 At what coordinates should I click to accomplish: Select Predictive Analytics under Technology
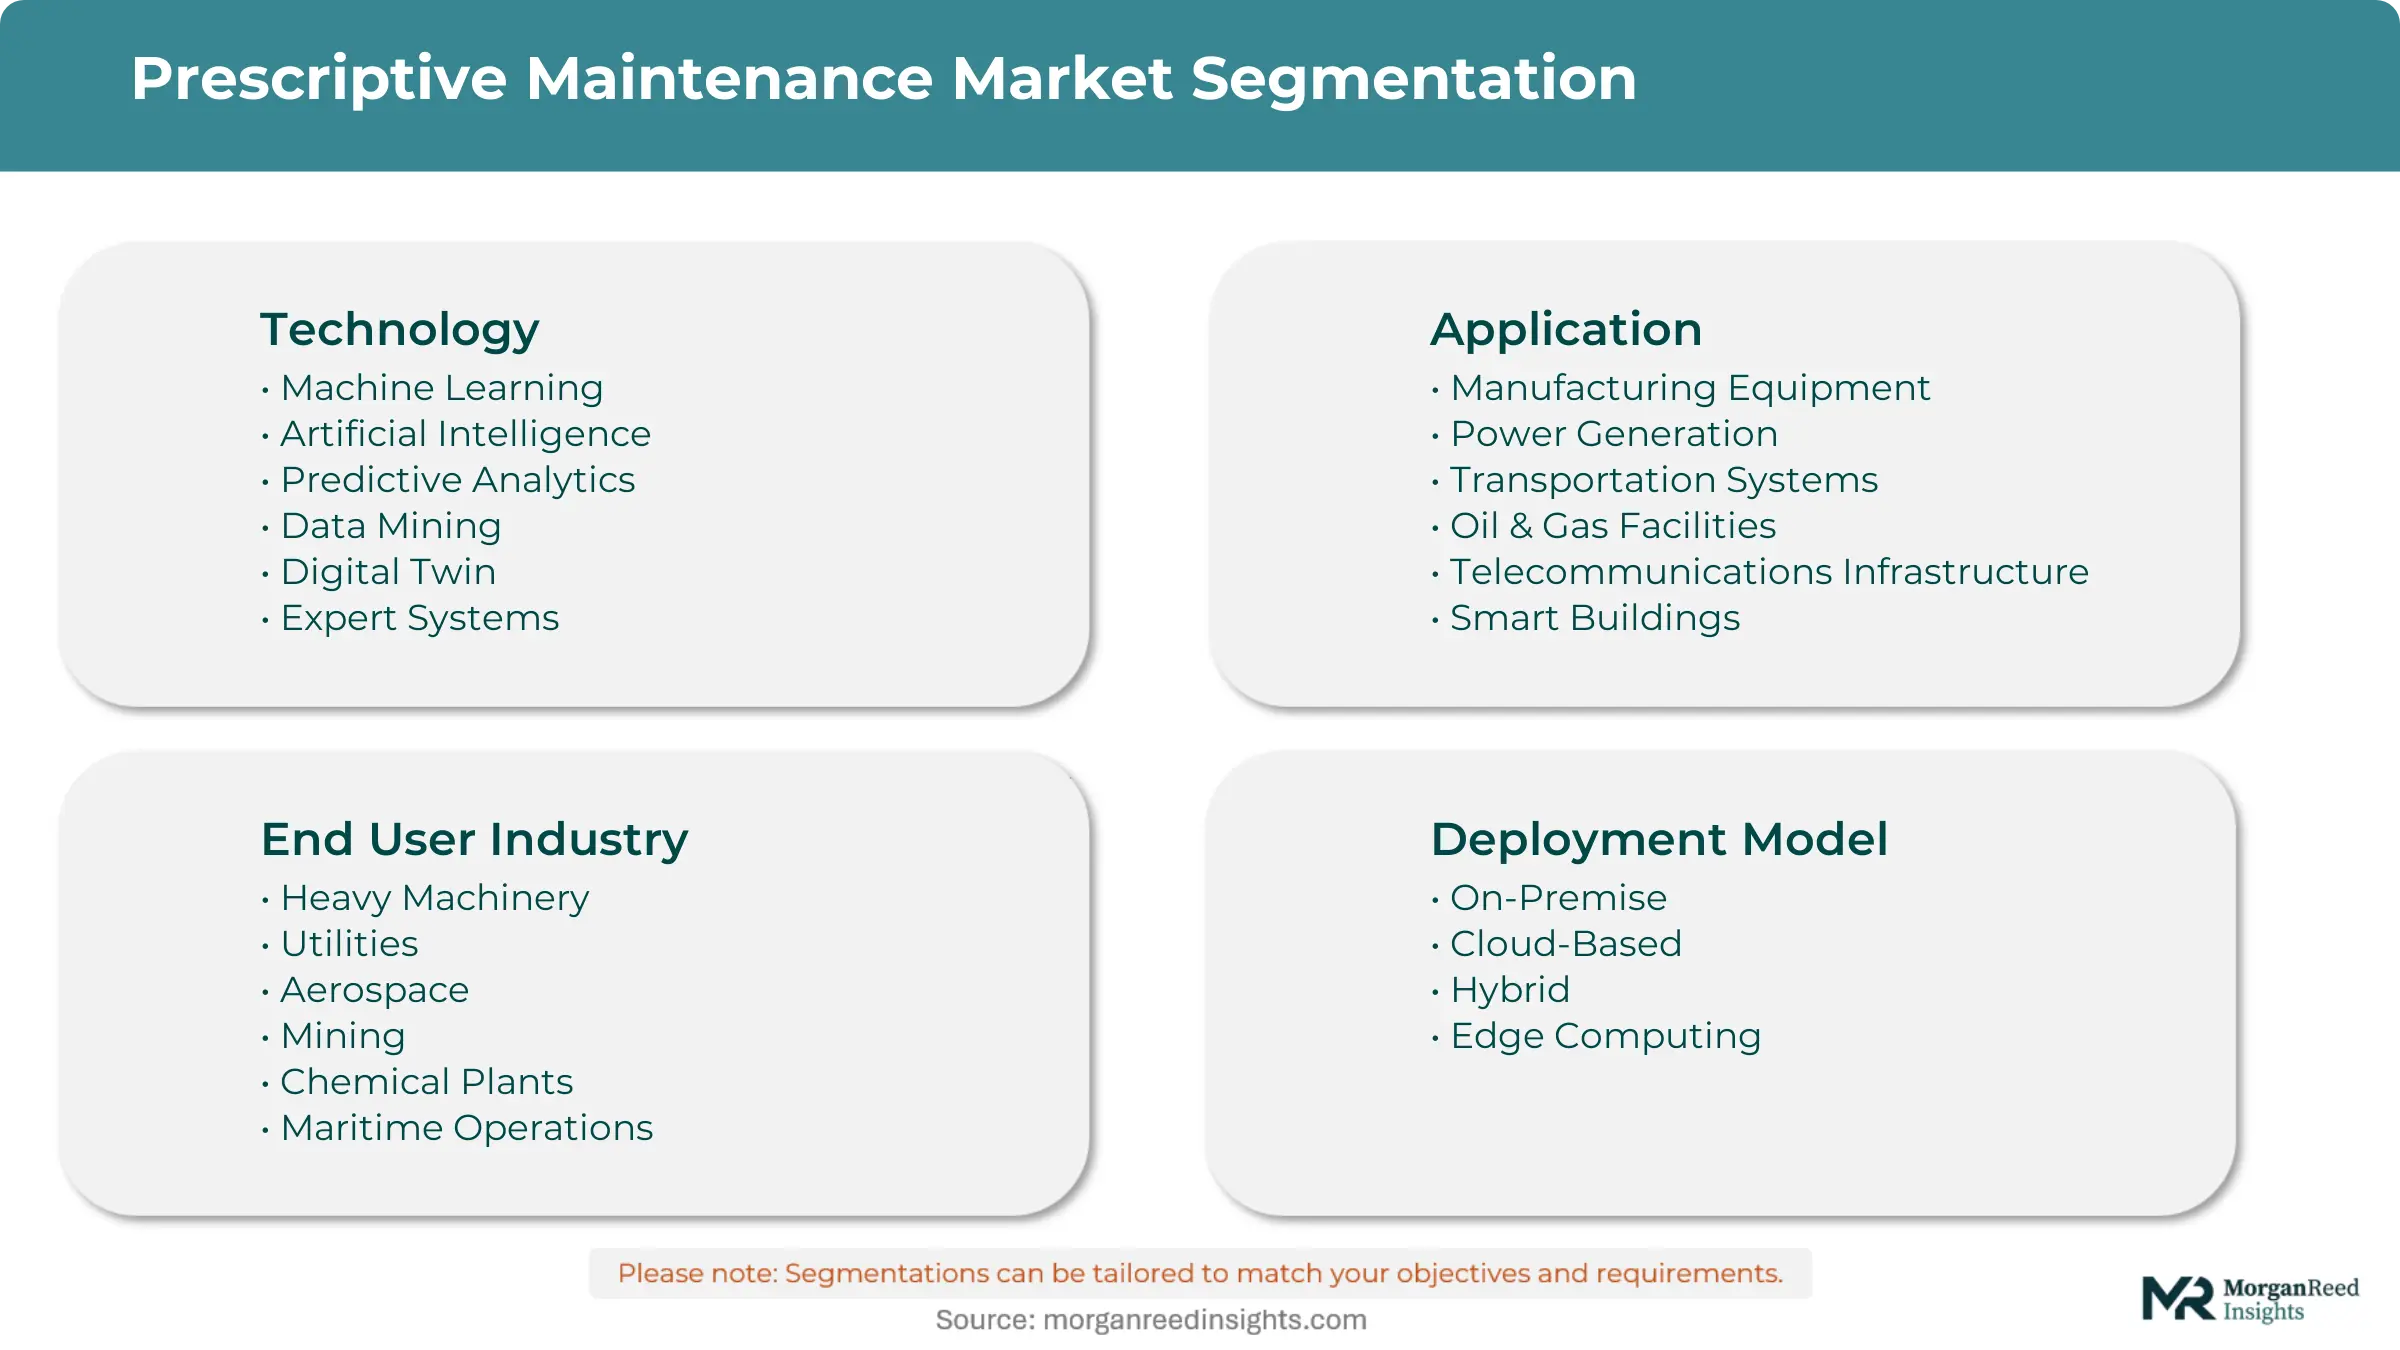pyautogui.click(x=458, y=480)
